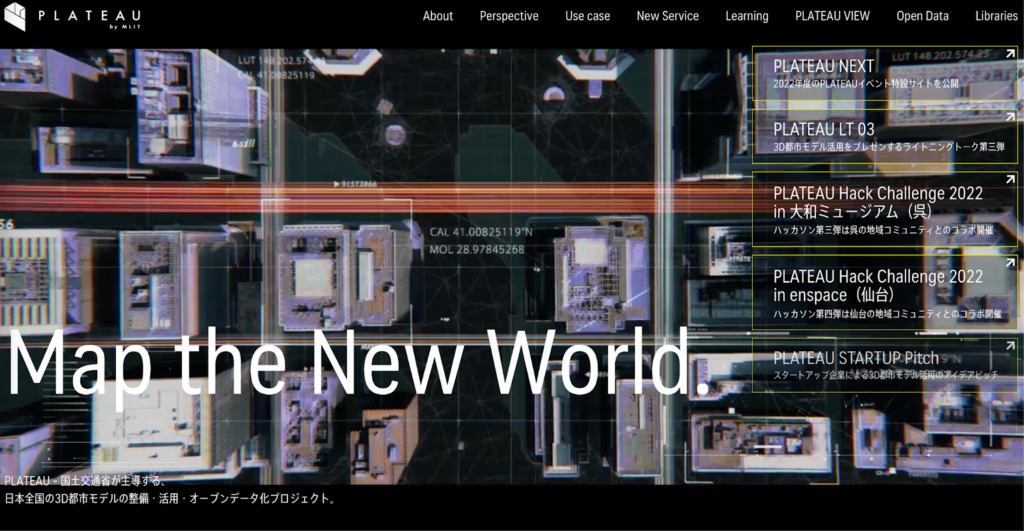Open the PLATEAU NEXT event title link
Viewport: 1024px width, 531px height.
point(823,66)
